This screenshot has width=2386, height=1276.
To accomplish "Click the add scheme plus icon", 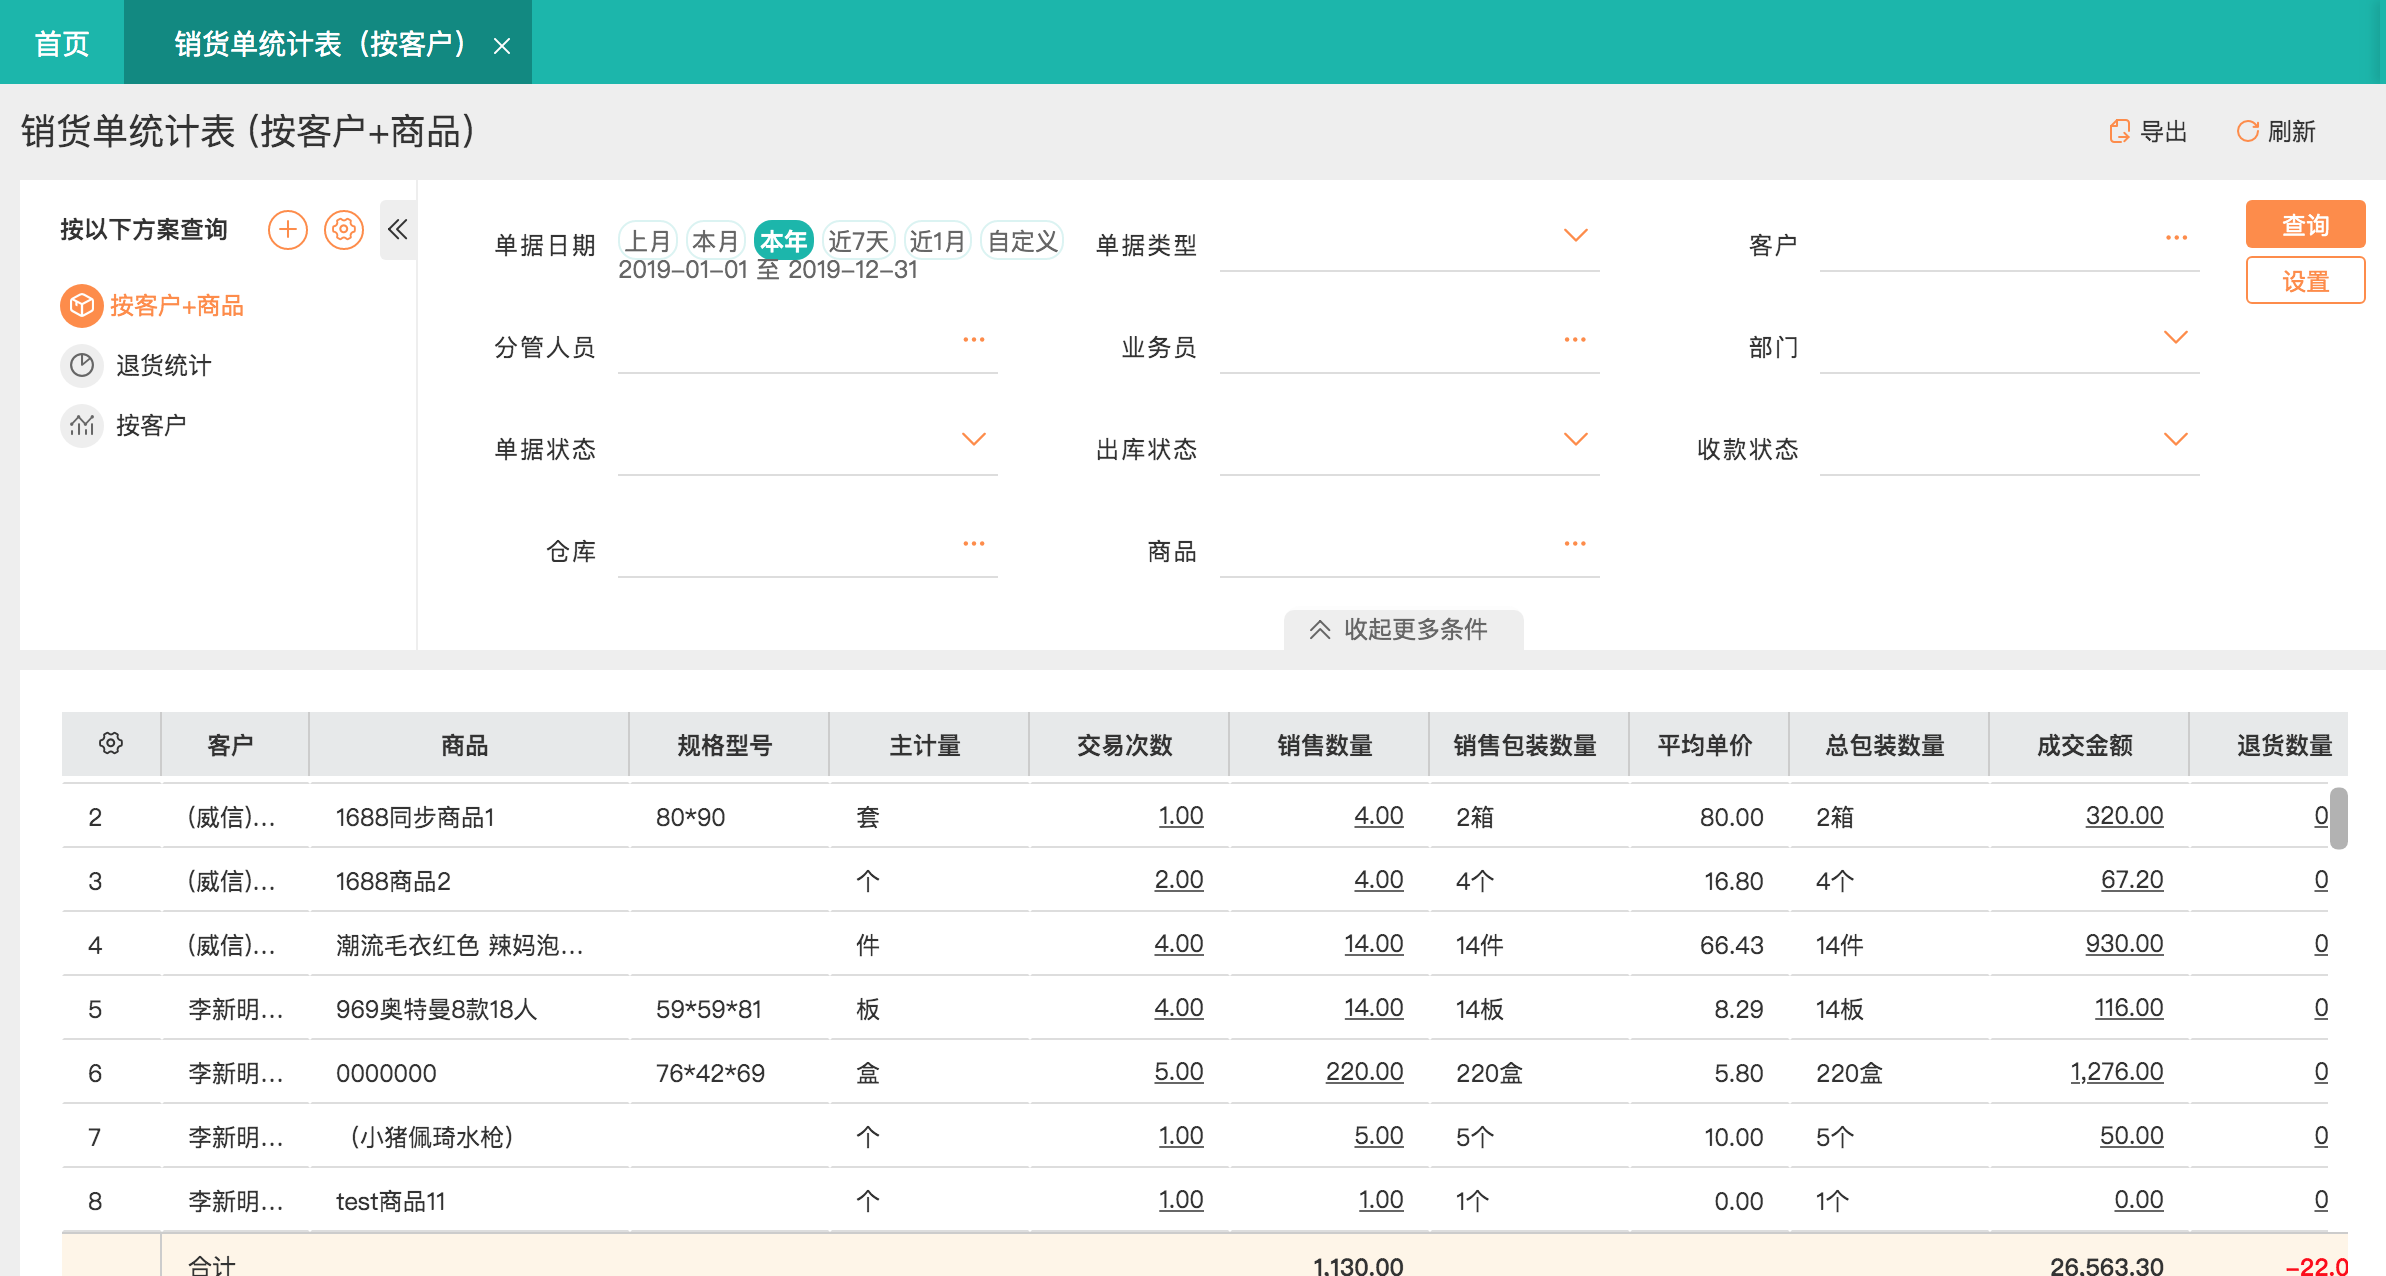I will pos(289,230).
